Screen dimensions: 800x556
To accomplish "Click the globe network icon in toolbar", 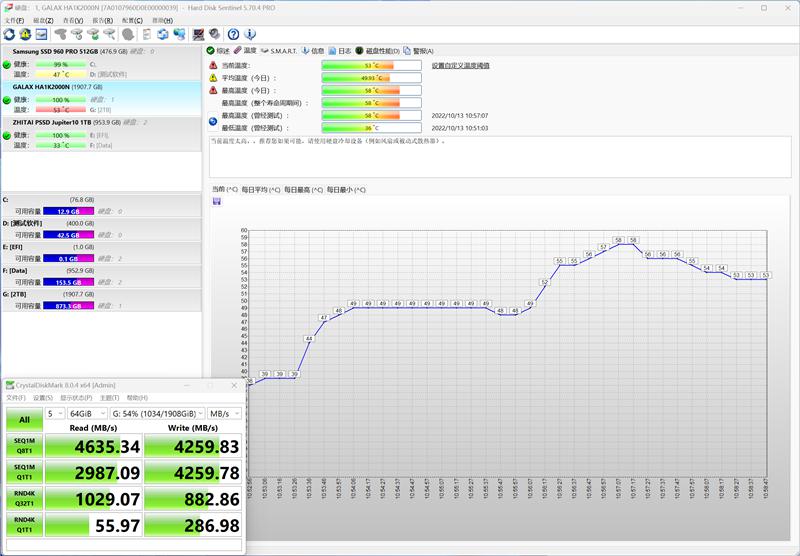I will tap(178, 34).
